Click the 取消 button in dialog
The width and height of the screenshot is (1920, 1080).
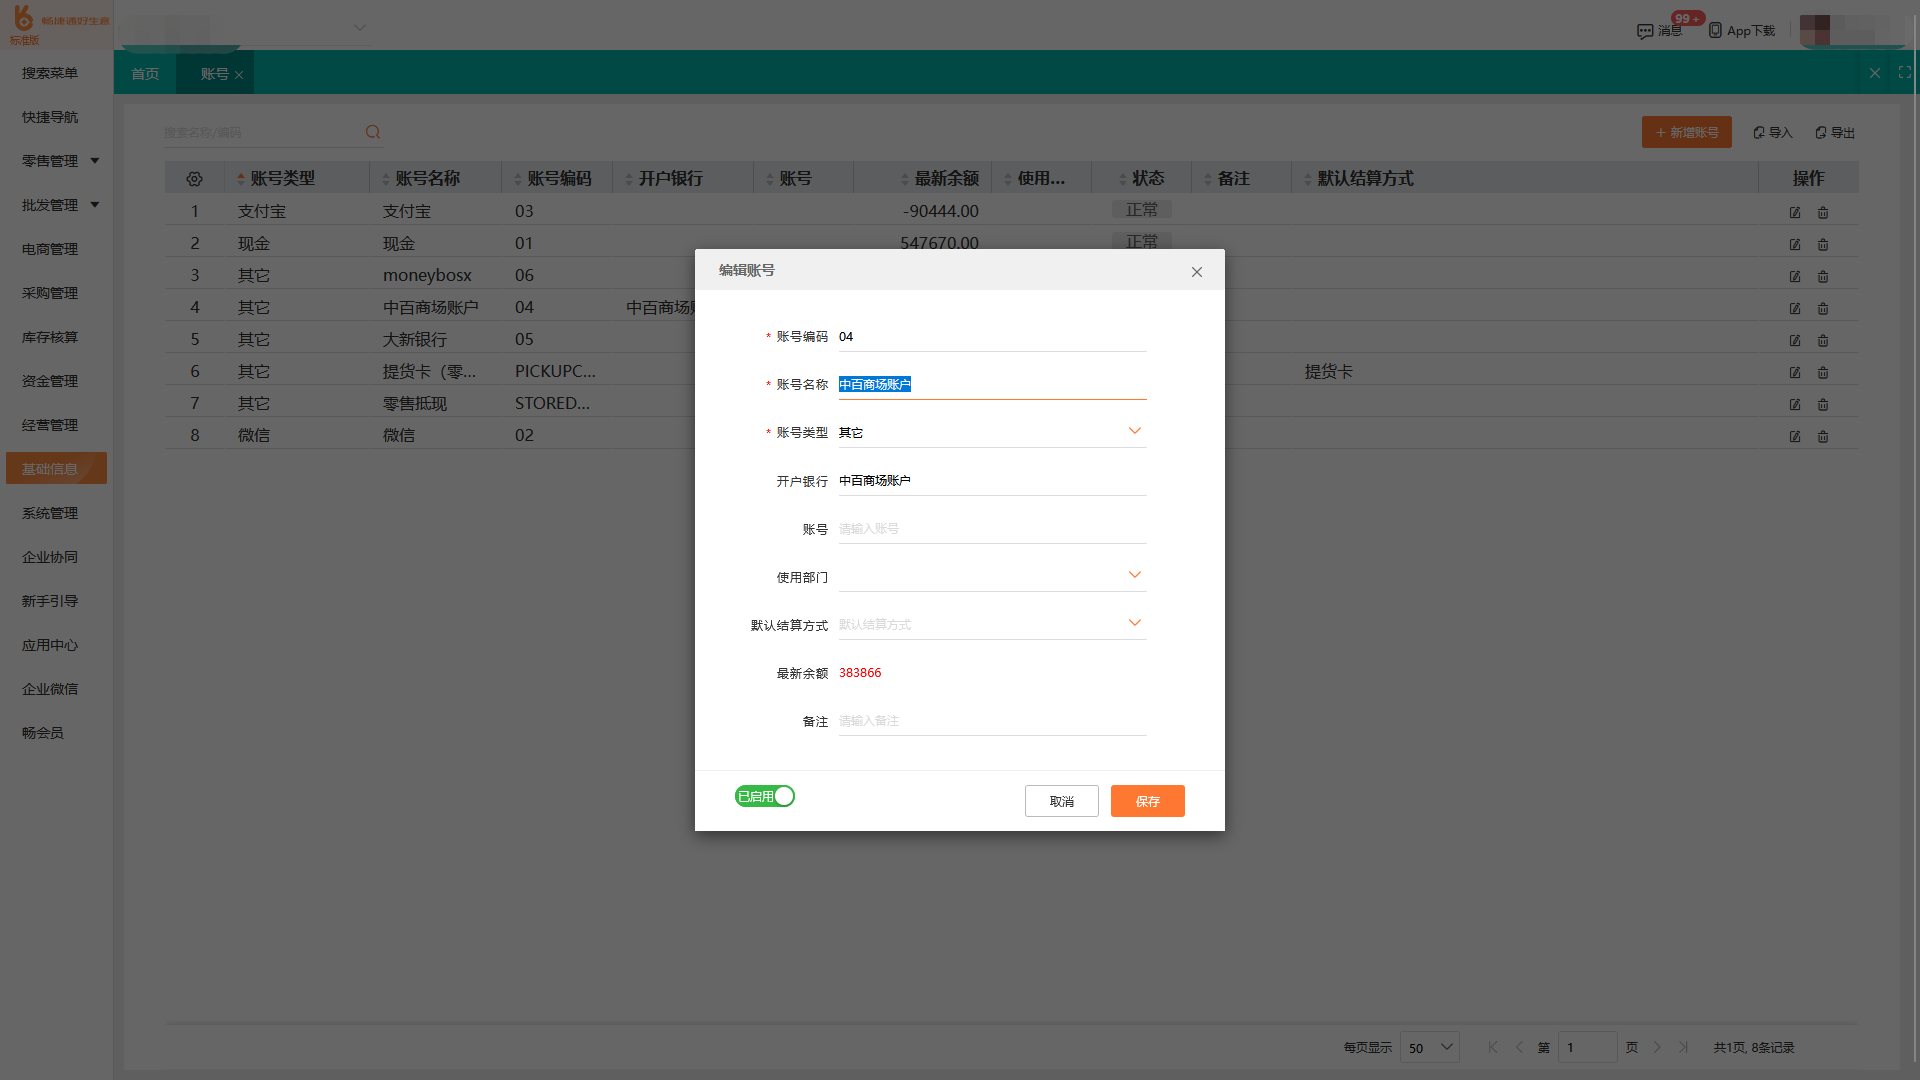[1063, 800]
